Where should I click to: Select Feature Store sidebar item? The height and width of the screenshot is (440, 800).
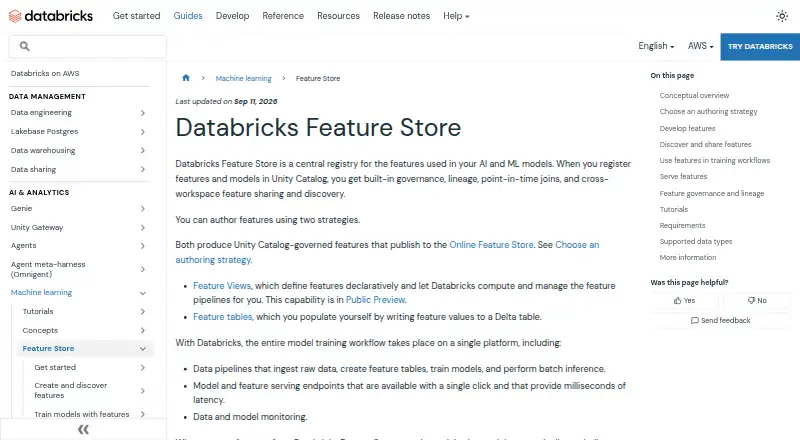(48, 349)
